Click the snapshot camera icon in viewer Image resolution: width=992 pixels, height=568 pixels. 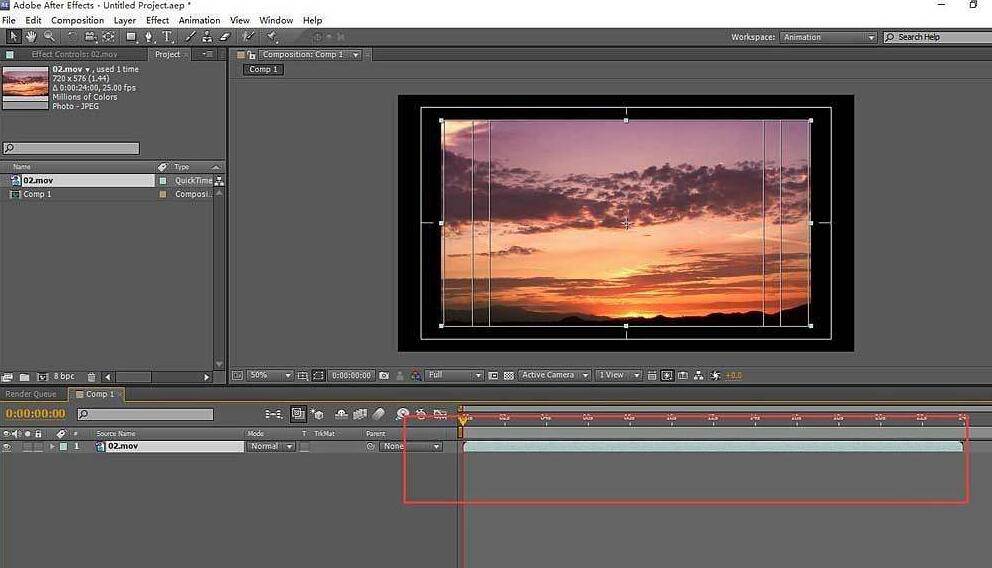tap(384, 376)
